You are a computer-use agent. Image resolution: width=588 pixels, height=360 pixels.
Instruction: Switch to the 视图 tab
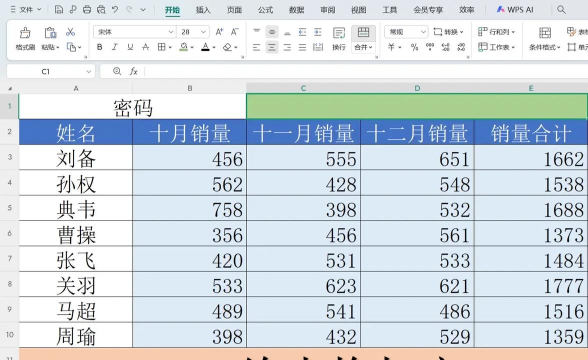pos(359,10)
